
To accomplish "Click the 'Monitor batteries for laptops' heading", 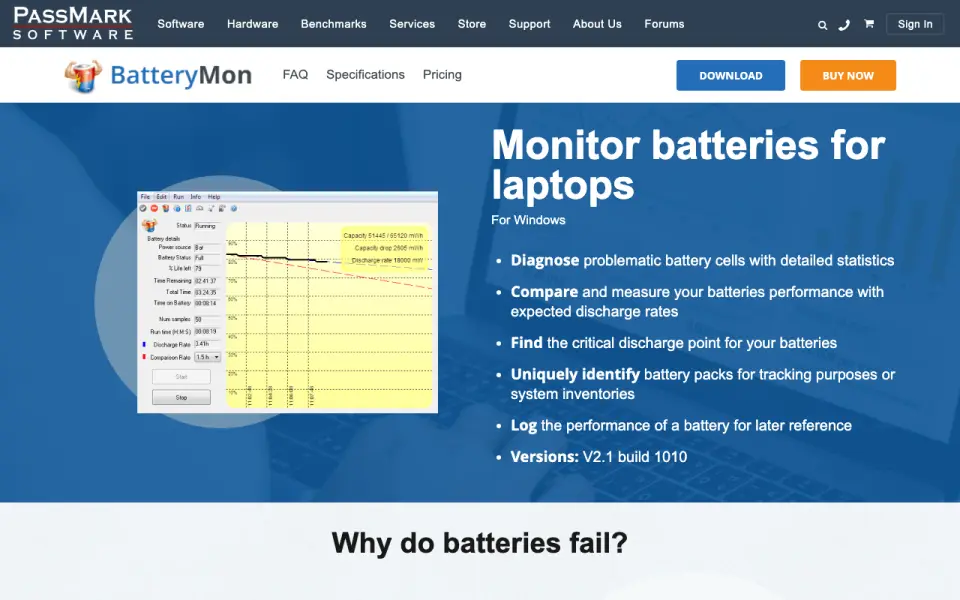I will coord(688,164).
